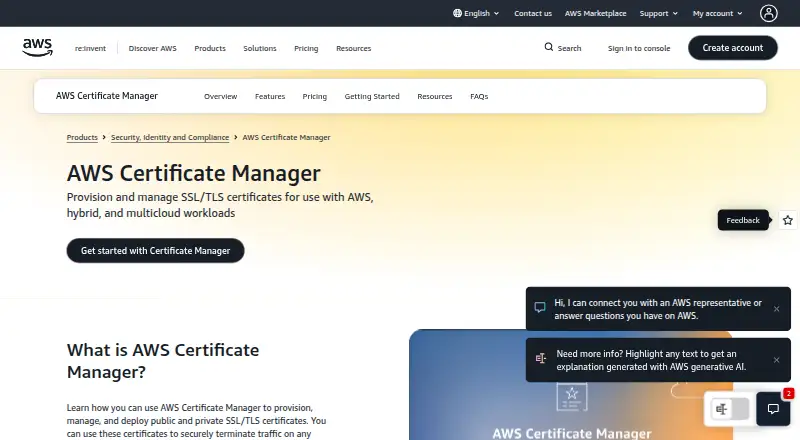800x440 pixels.
Task: Open the Products menu
Action: pyautogui.click(x=210, y=48)
